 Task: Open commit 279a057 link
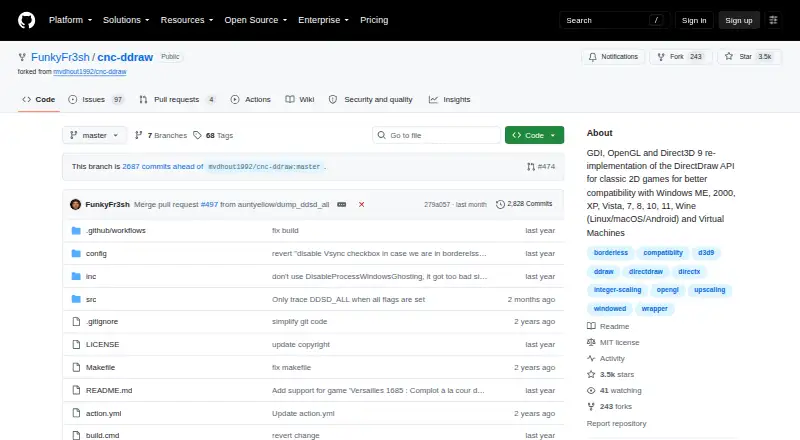437,204
